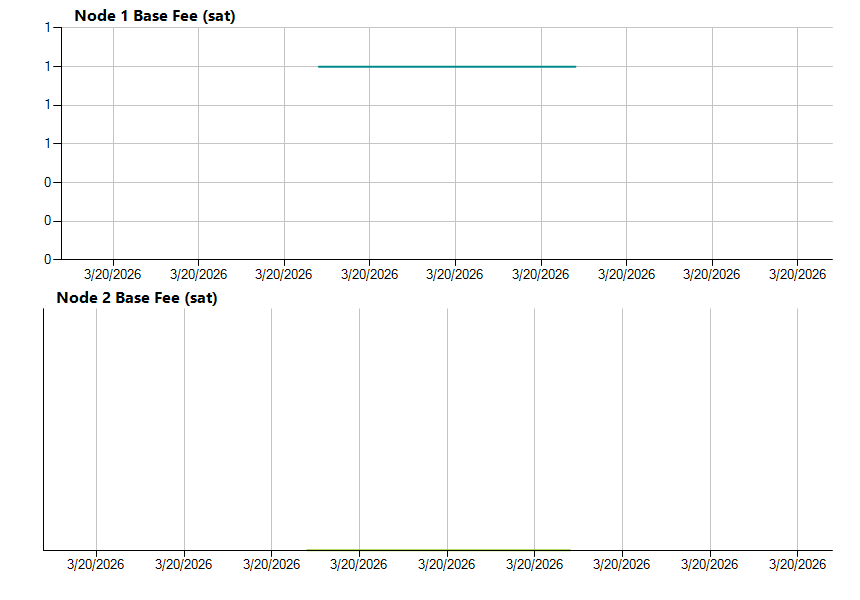Click last x-axis date label in Node 2 chart
Screen dimensions: 860x600
[x=797, y=565]
